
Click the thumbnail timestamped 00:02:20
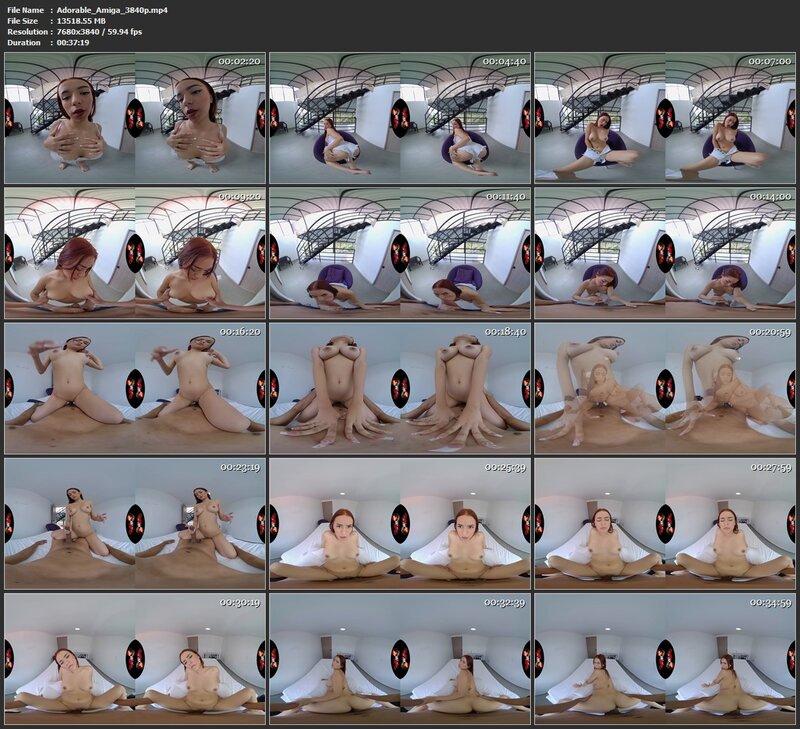tap(135, 117)
